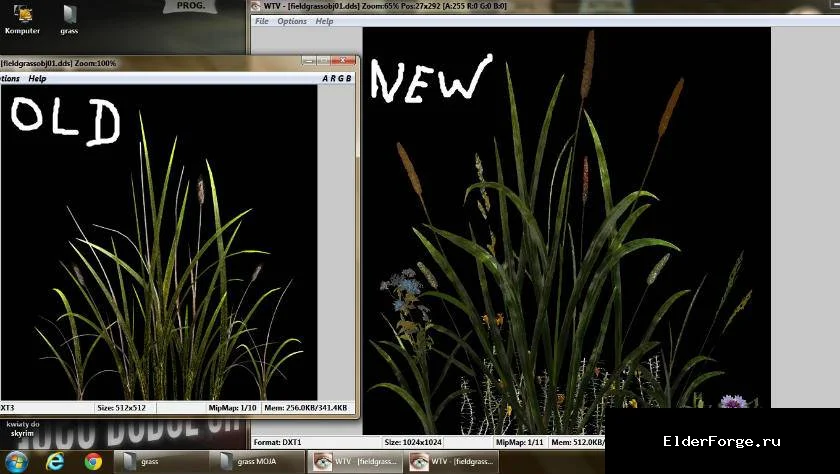840x474 pixels.
Task: Launch Internet Explorer from taskbar
Action: (x=57, y=461)
